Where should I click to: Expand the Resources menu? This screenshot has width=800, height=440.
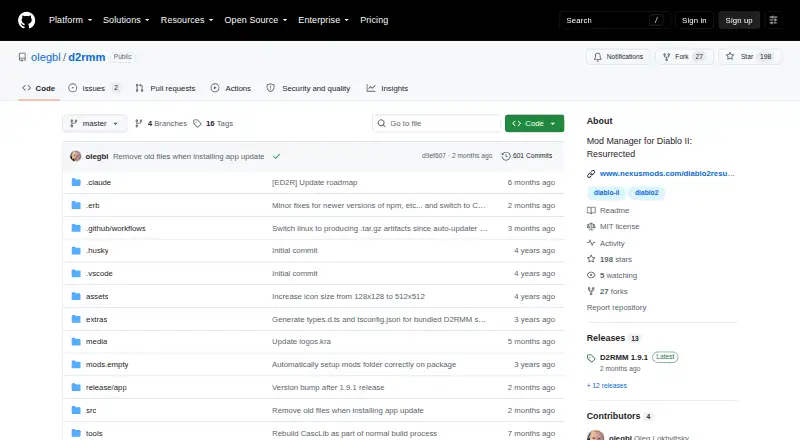point(187,20)
